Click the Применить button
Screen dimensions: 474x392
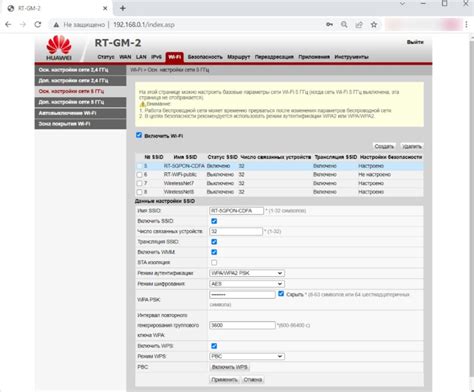pos(224,380)
